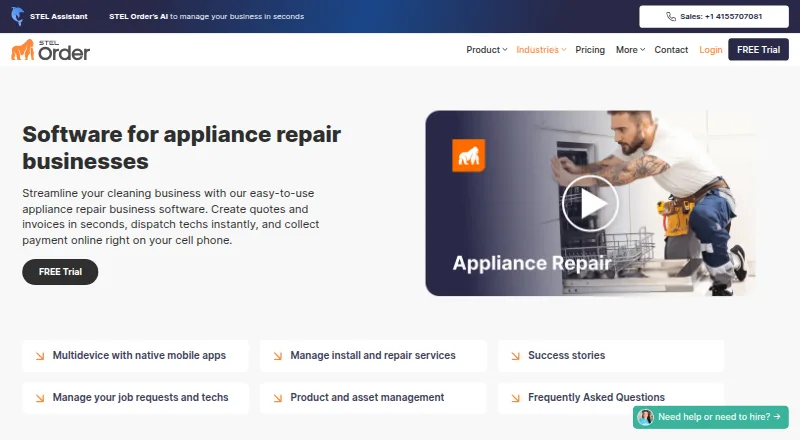The image size is (800, 440).
Task: Expand the Product dropdown menu
Action: [x=486, y=50]
